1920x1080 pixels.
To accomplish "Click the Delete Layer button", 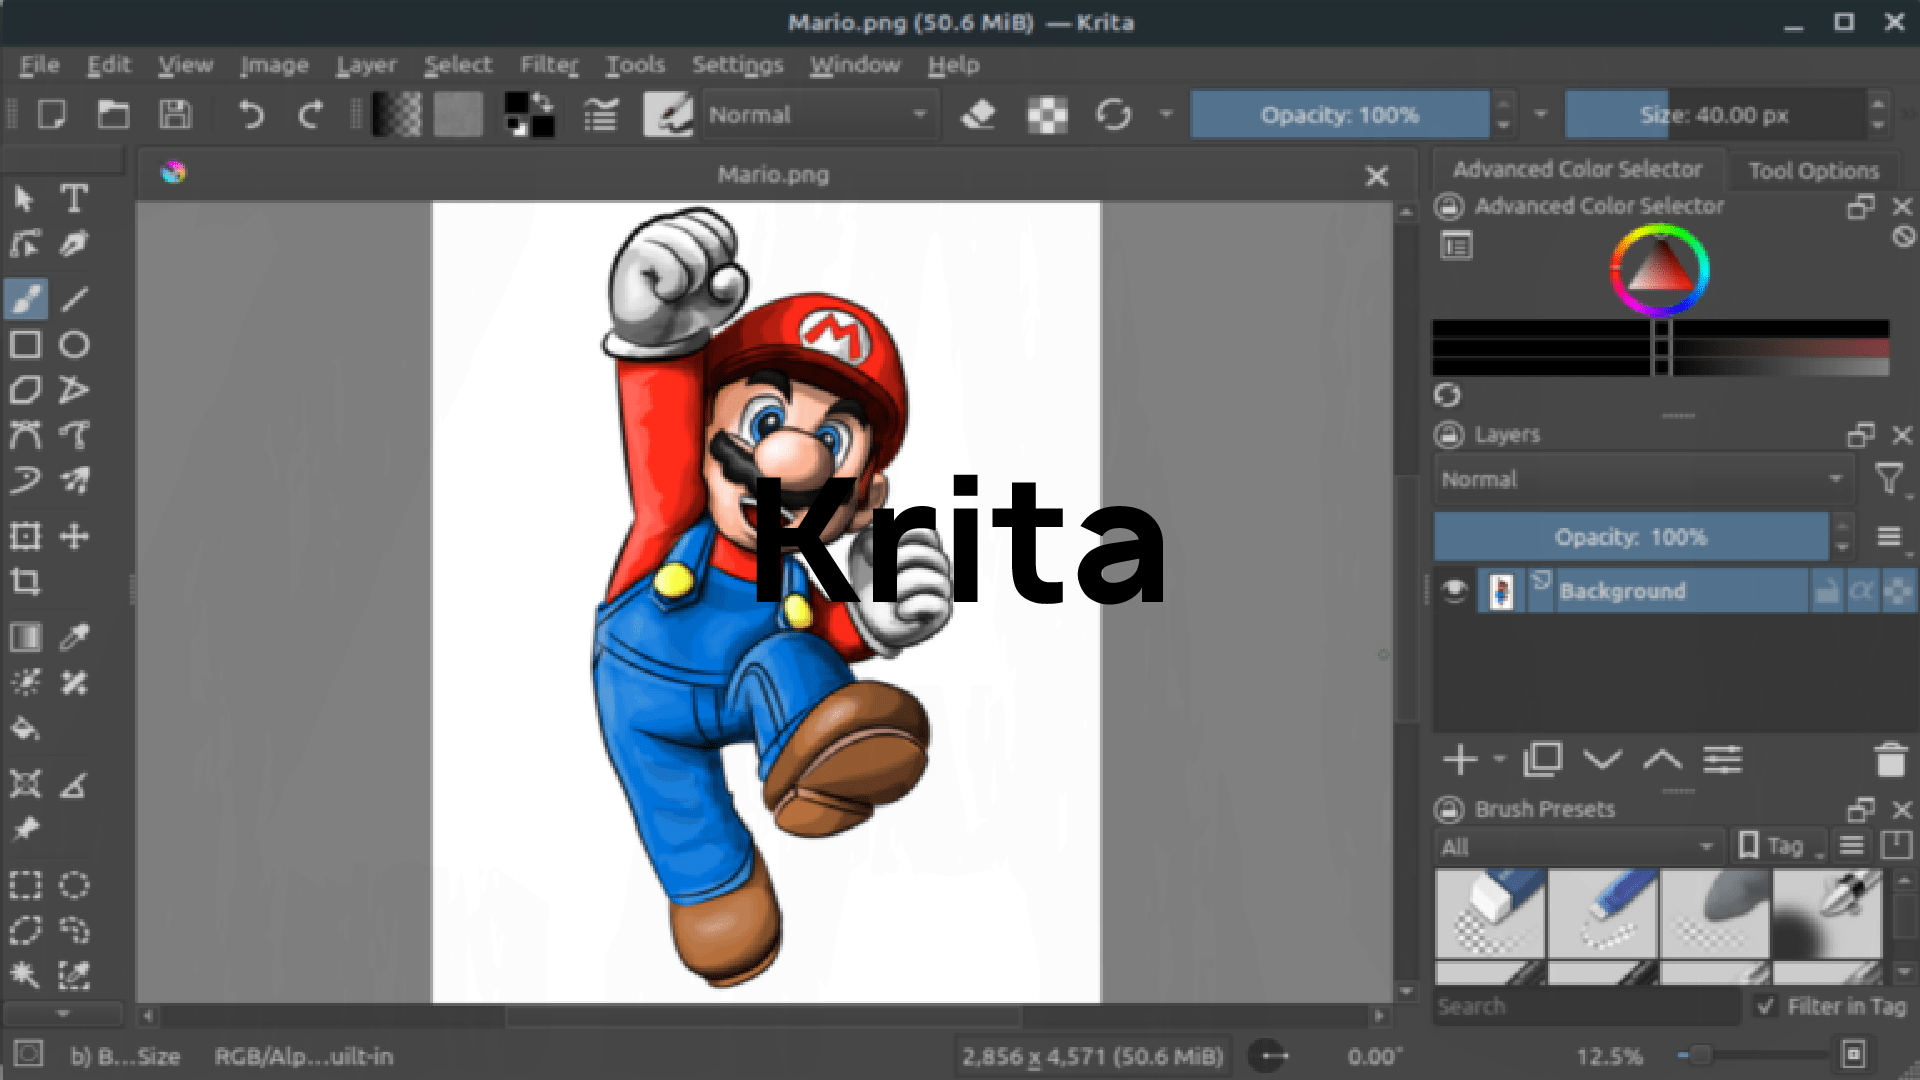I will pos(1895,758).
